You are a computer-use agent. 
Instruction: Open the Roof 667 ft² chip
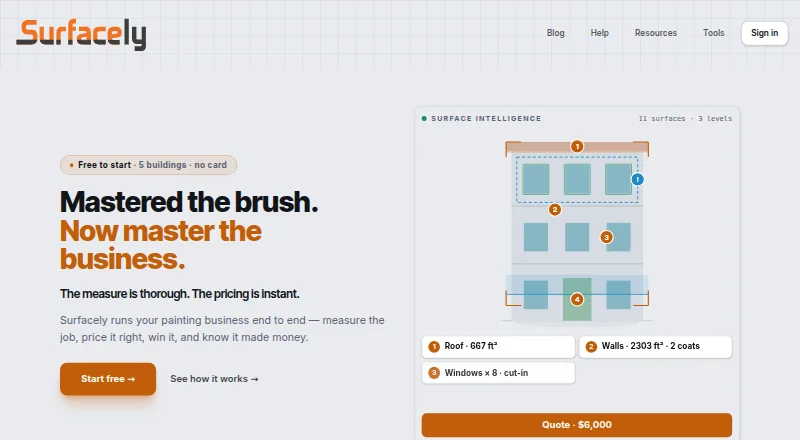(498, 347)
